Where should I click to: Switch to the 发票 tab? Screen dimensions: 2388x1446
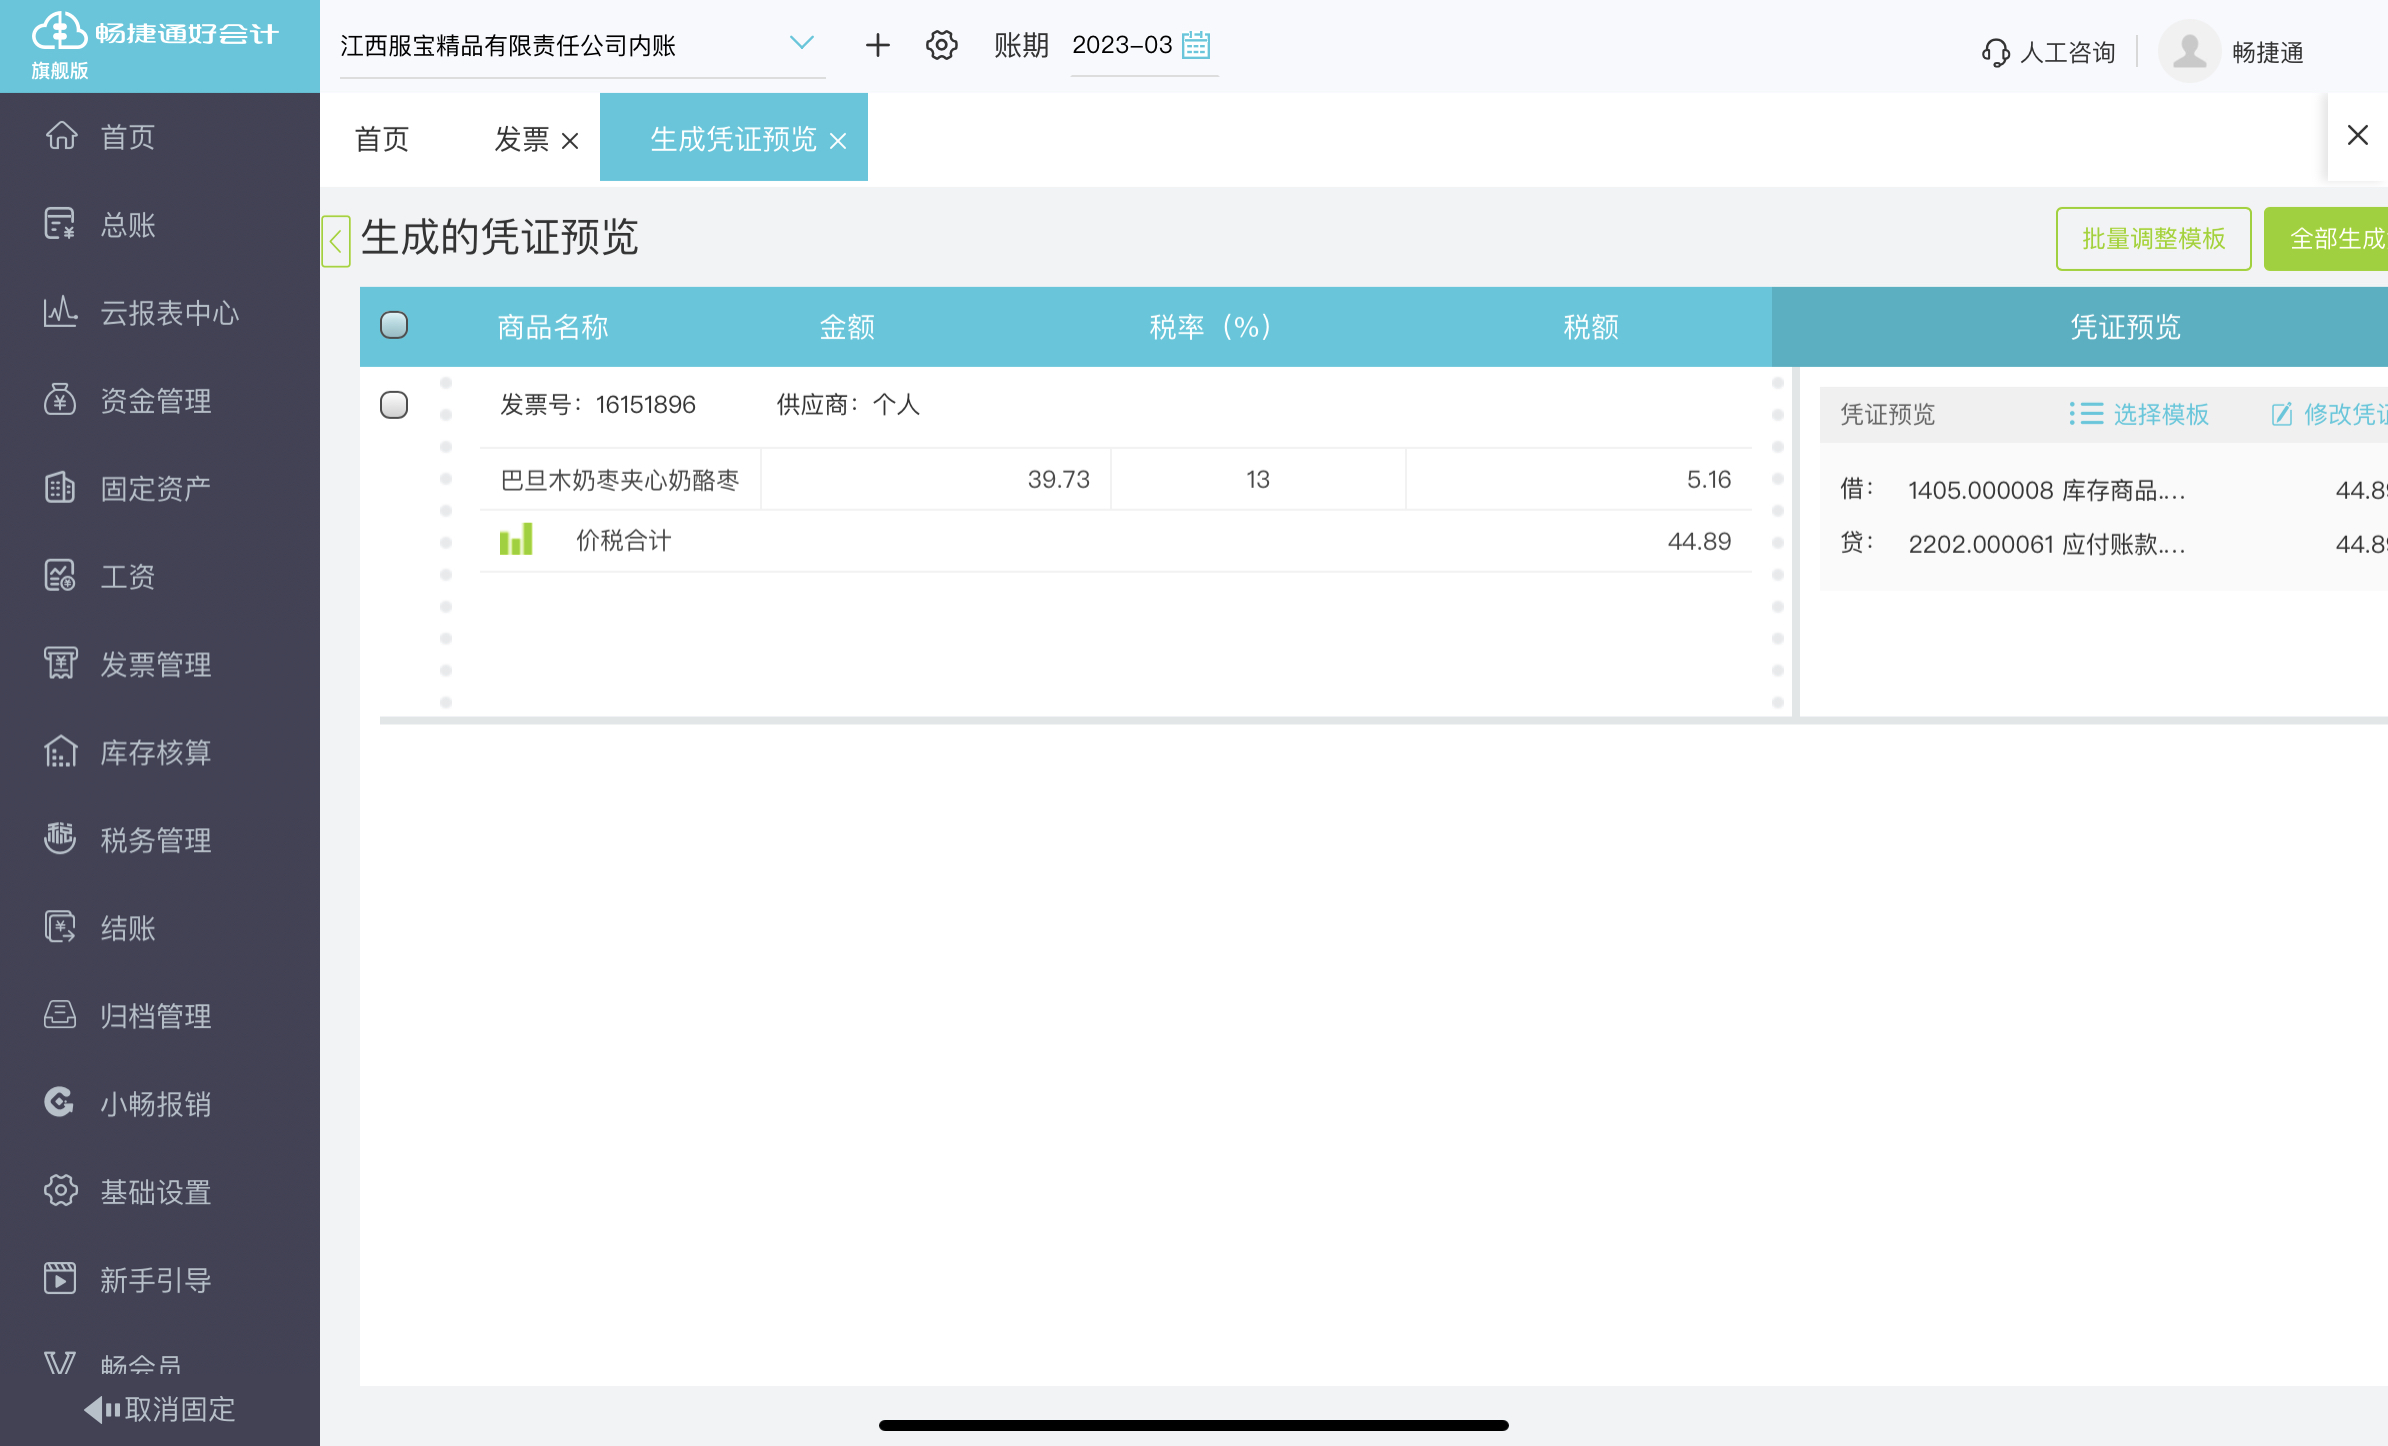pos(524,140)
